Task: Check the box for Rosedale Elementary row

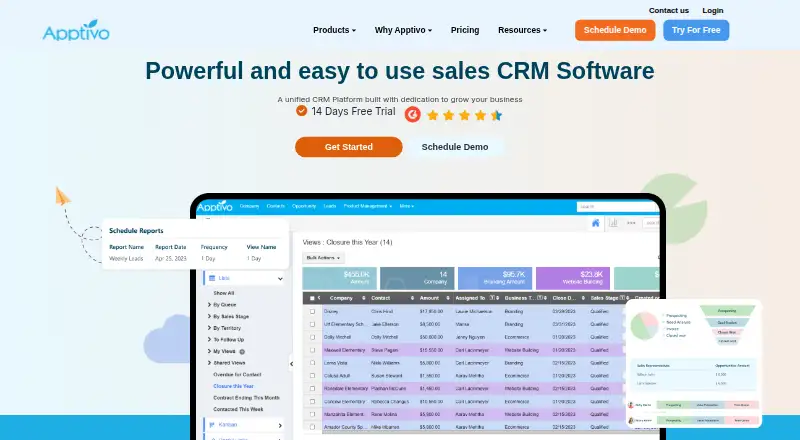Action: pyautogui.click(x=312, y=388)
